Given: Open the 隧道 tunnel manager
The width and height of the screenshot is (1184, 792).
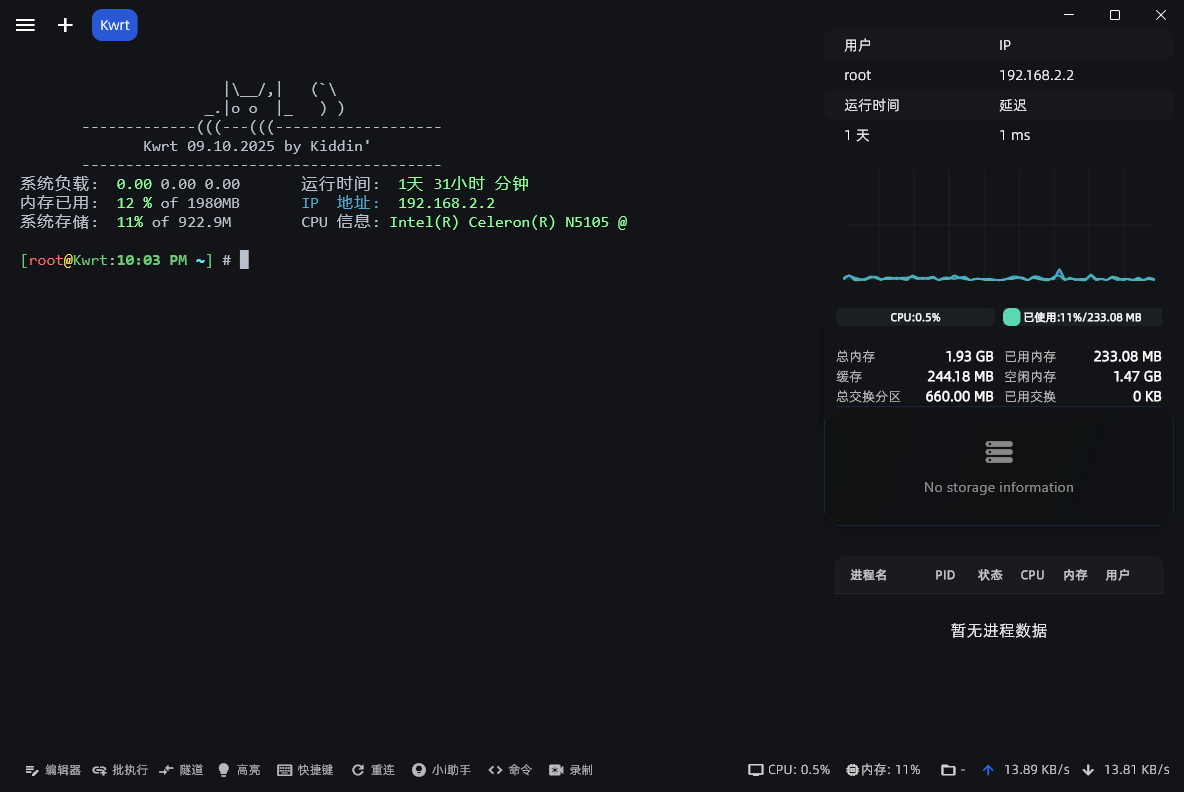Looking at the screenshot, I should [x=180, y=769].
